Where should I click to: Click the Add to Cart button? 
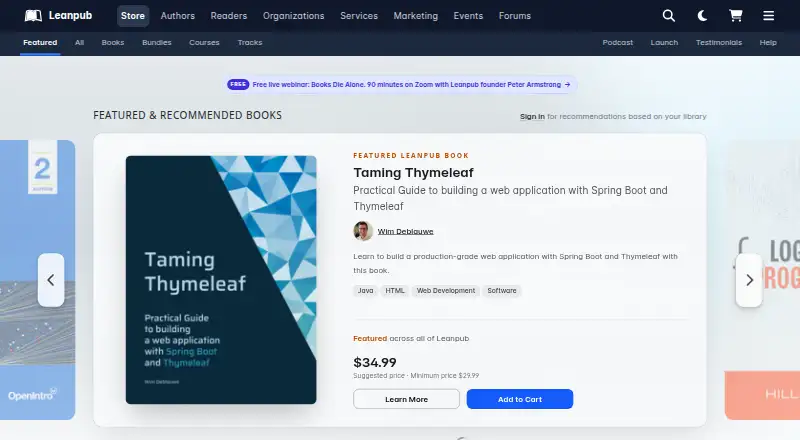(520, 399)
